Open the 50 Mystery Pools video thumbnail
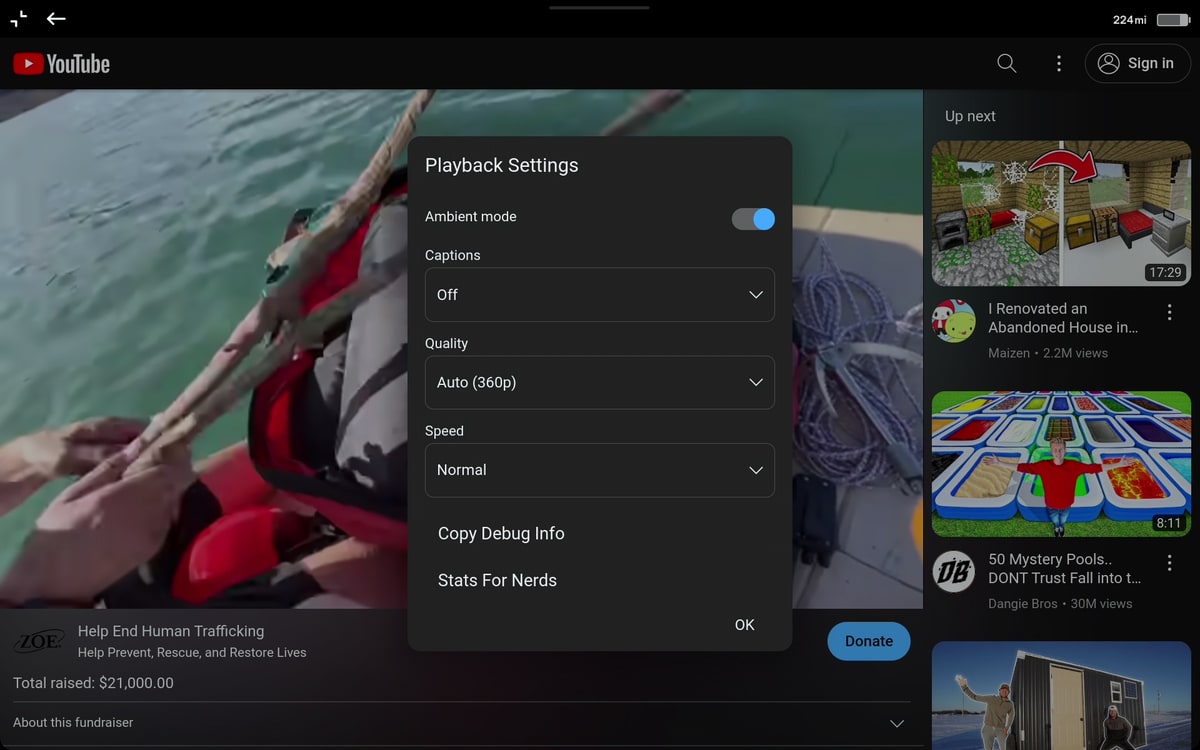Image resolution: width=1200 pixels, height=750 pixels. tap(1061, 464)
